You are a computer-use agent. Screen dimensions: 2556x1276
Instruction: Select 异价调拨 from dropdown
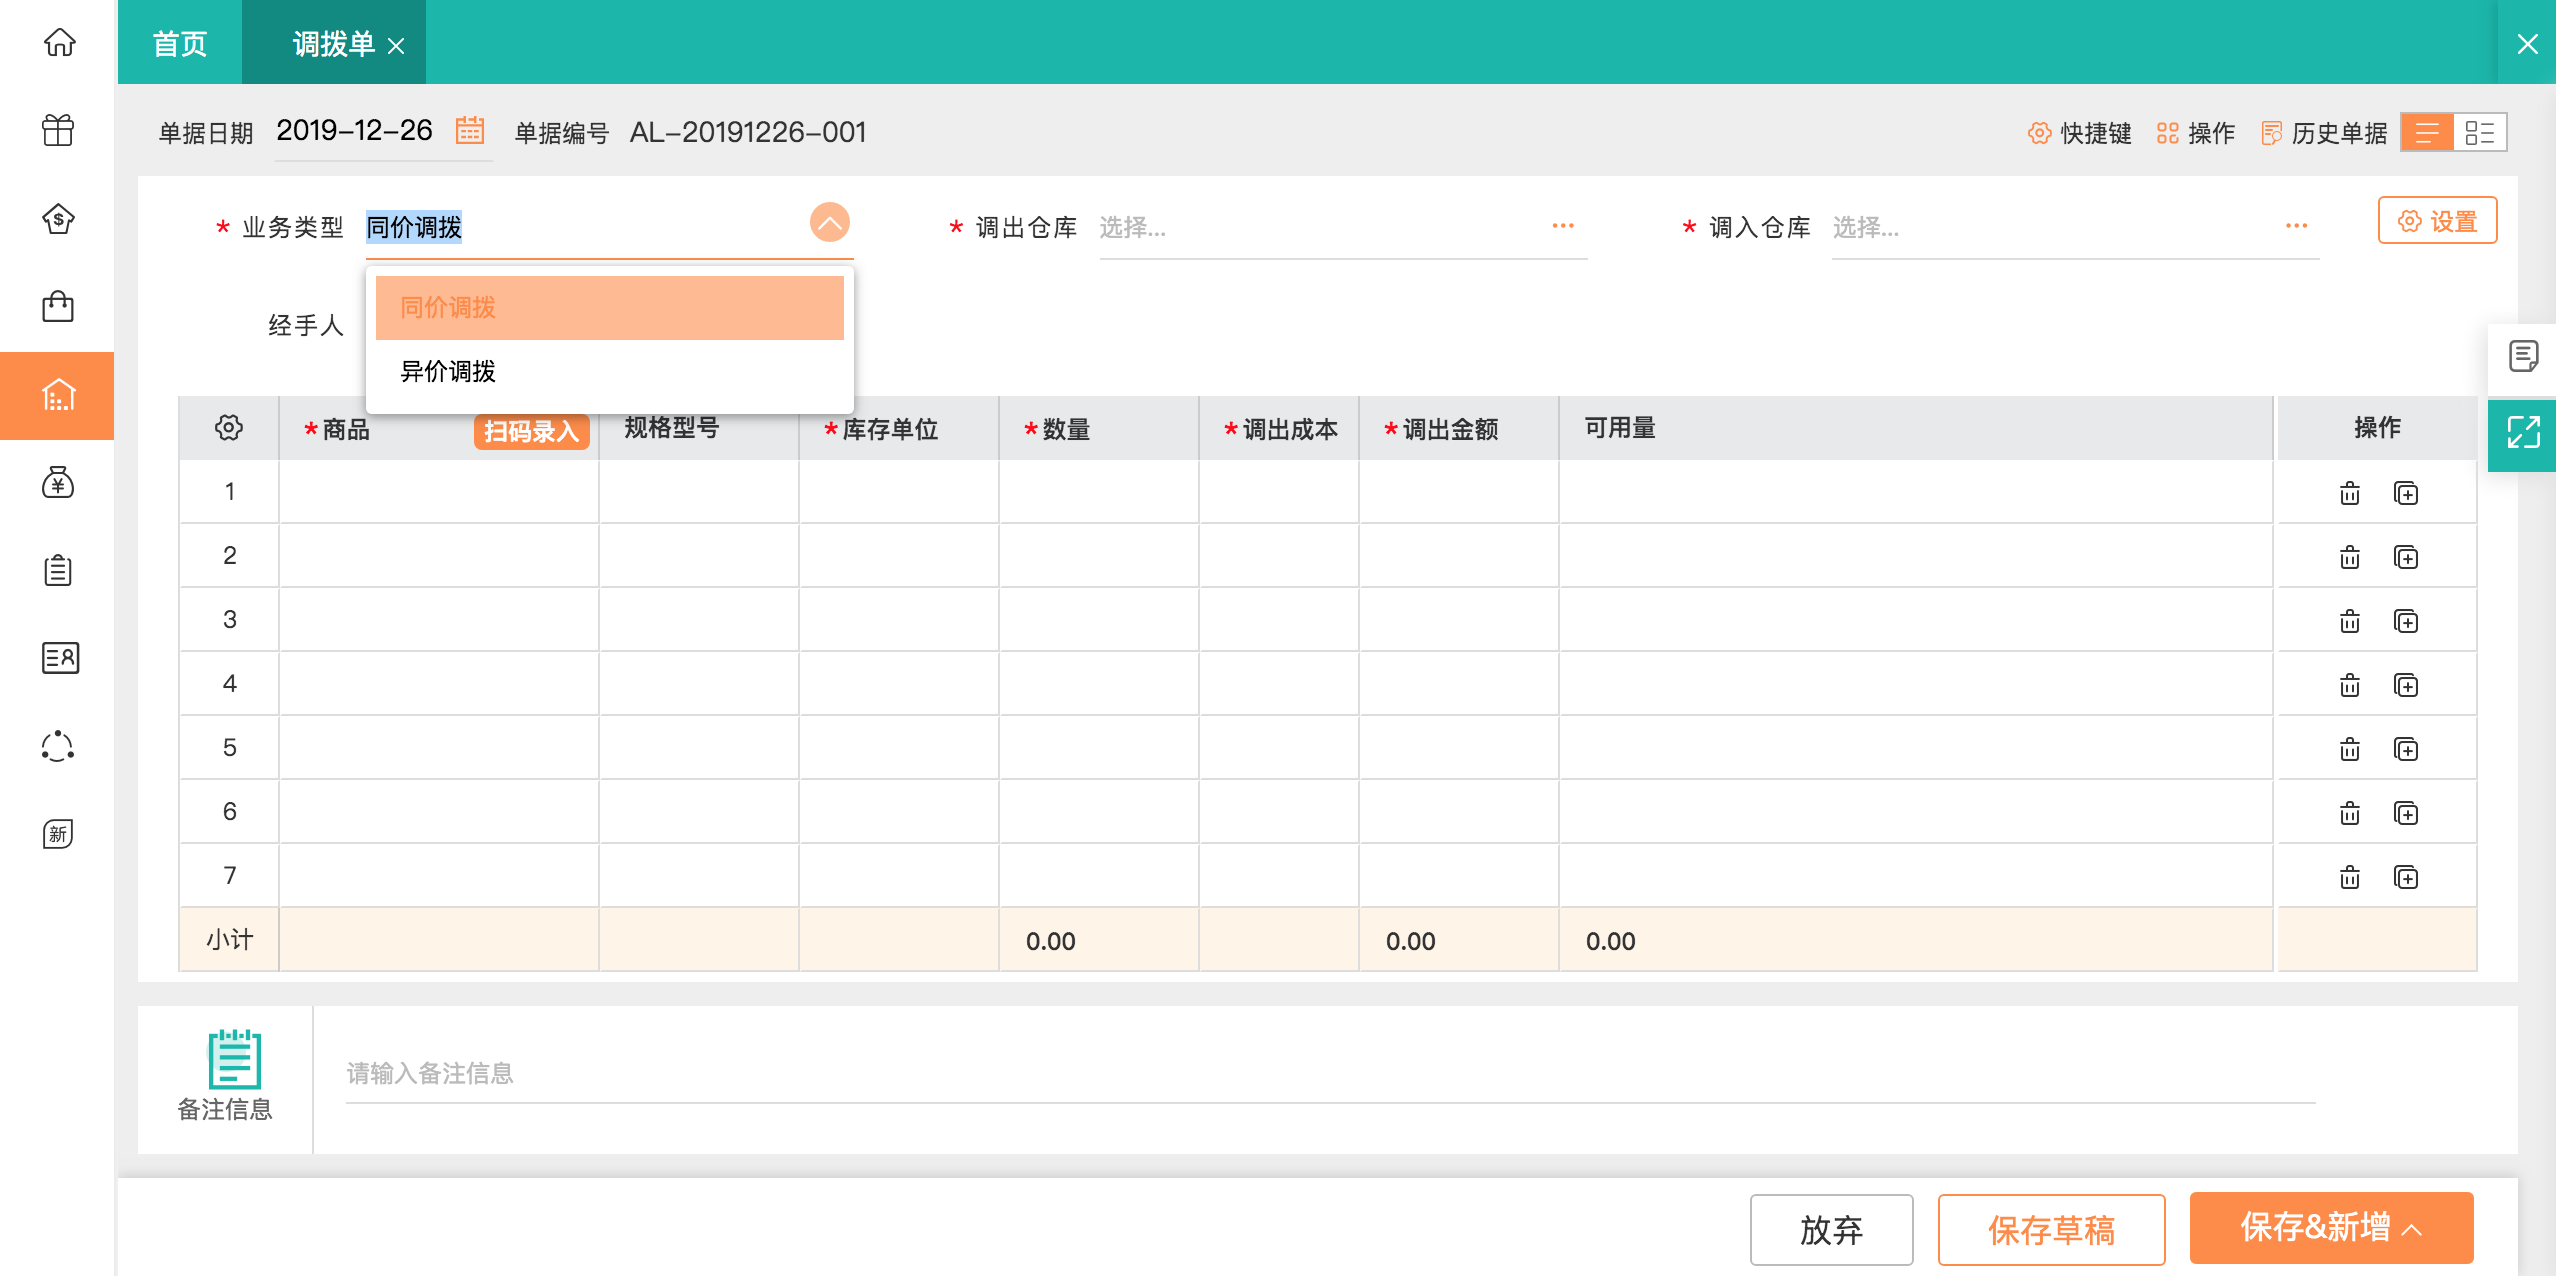[448, 370]
